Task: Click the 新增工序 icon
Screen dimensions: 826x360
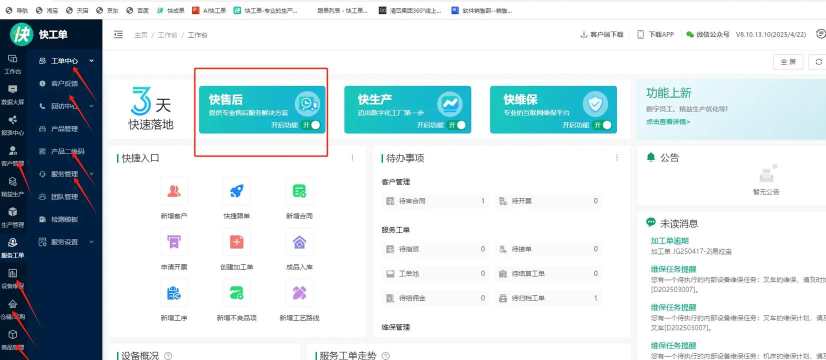Action: [x=174, y=293]
